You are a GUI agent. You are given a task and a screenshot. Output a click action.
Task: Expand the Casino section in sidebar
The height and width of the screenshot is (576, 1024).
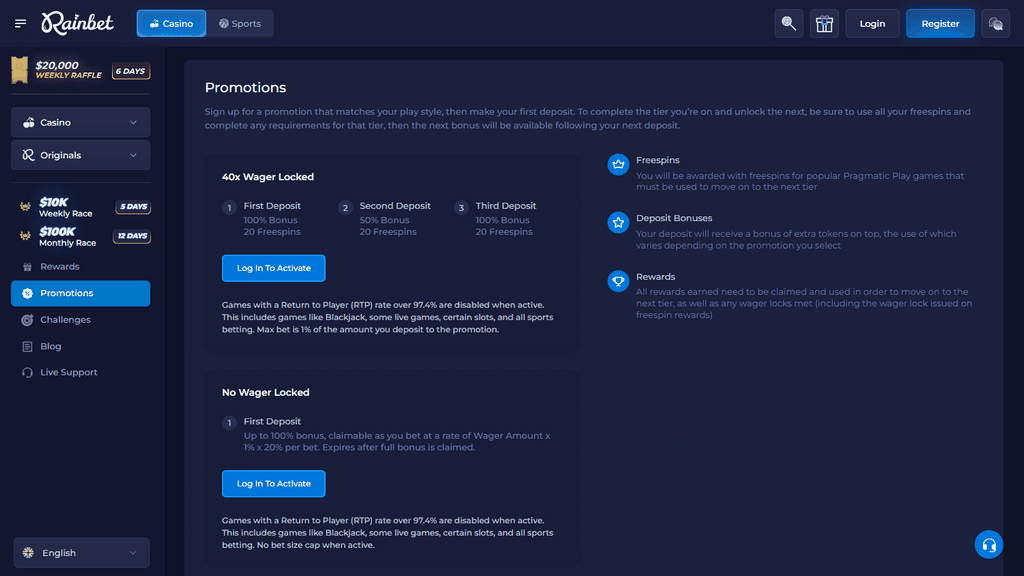pos(80,121)
